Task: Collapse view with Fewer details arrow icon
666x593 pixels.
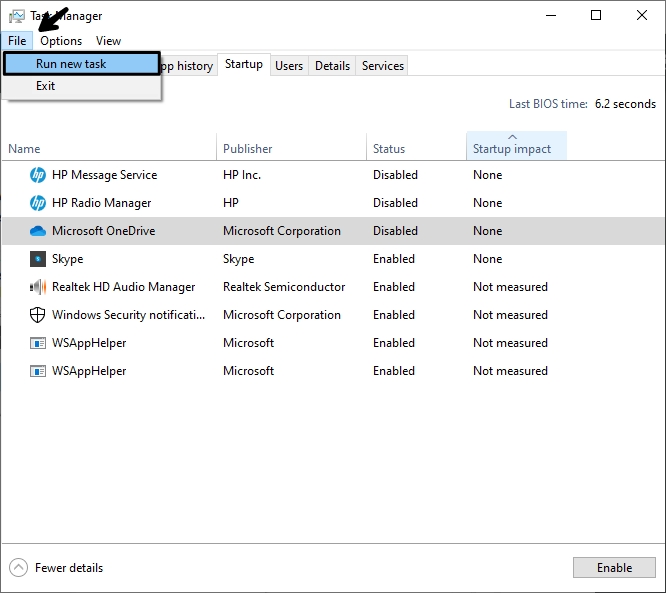Action: pos(18,568)
